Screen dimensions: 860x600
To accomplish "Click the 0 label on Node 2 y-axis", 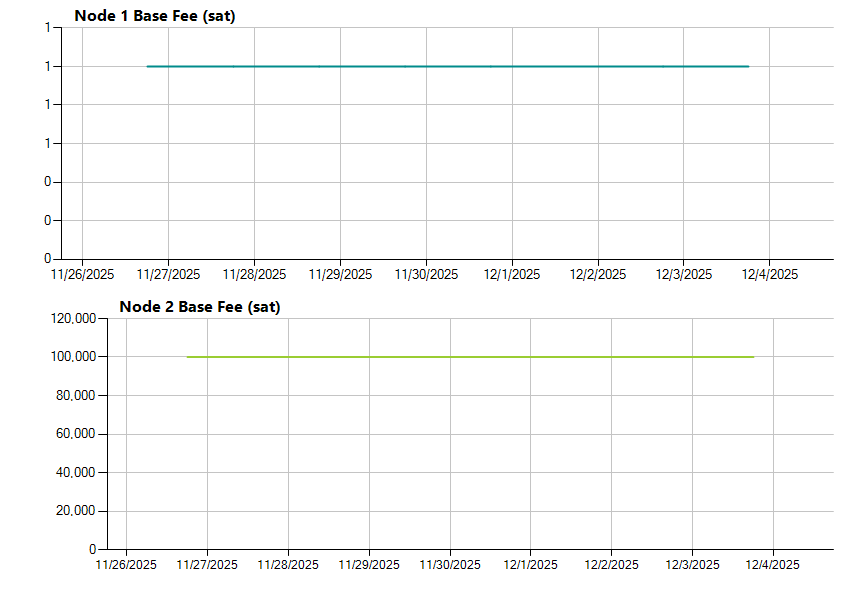I will (91, 549).
